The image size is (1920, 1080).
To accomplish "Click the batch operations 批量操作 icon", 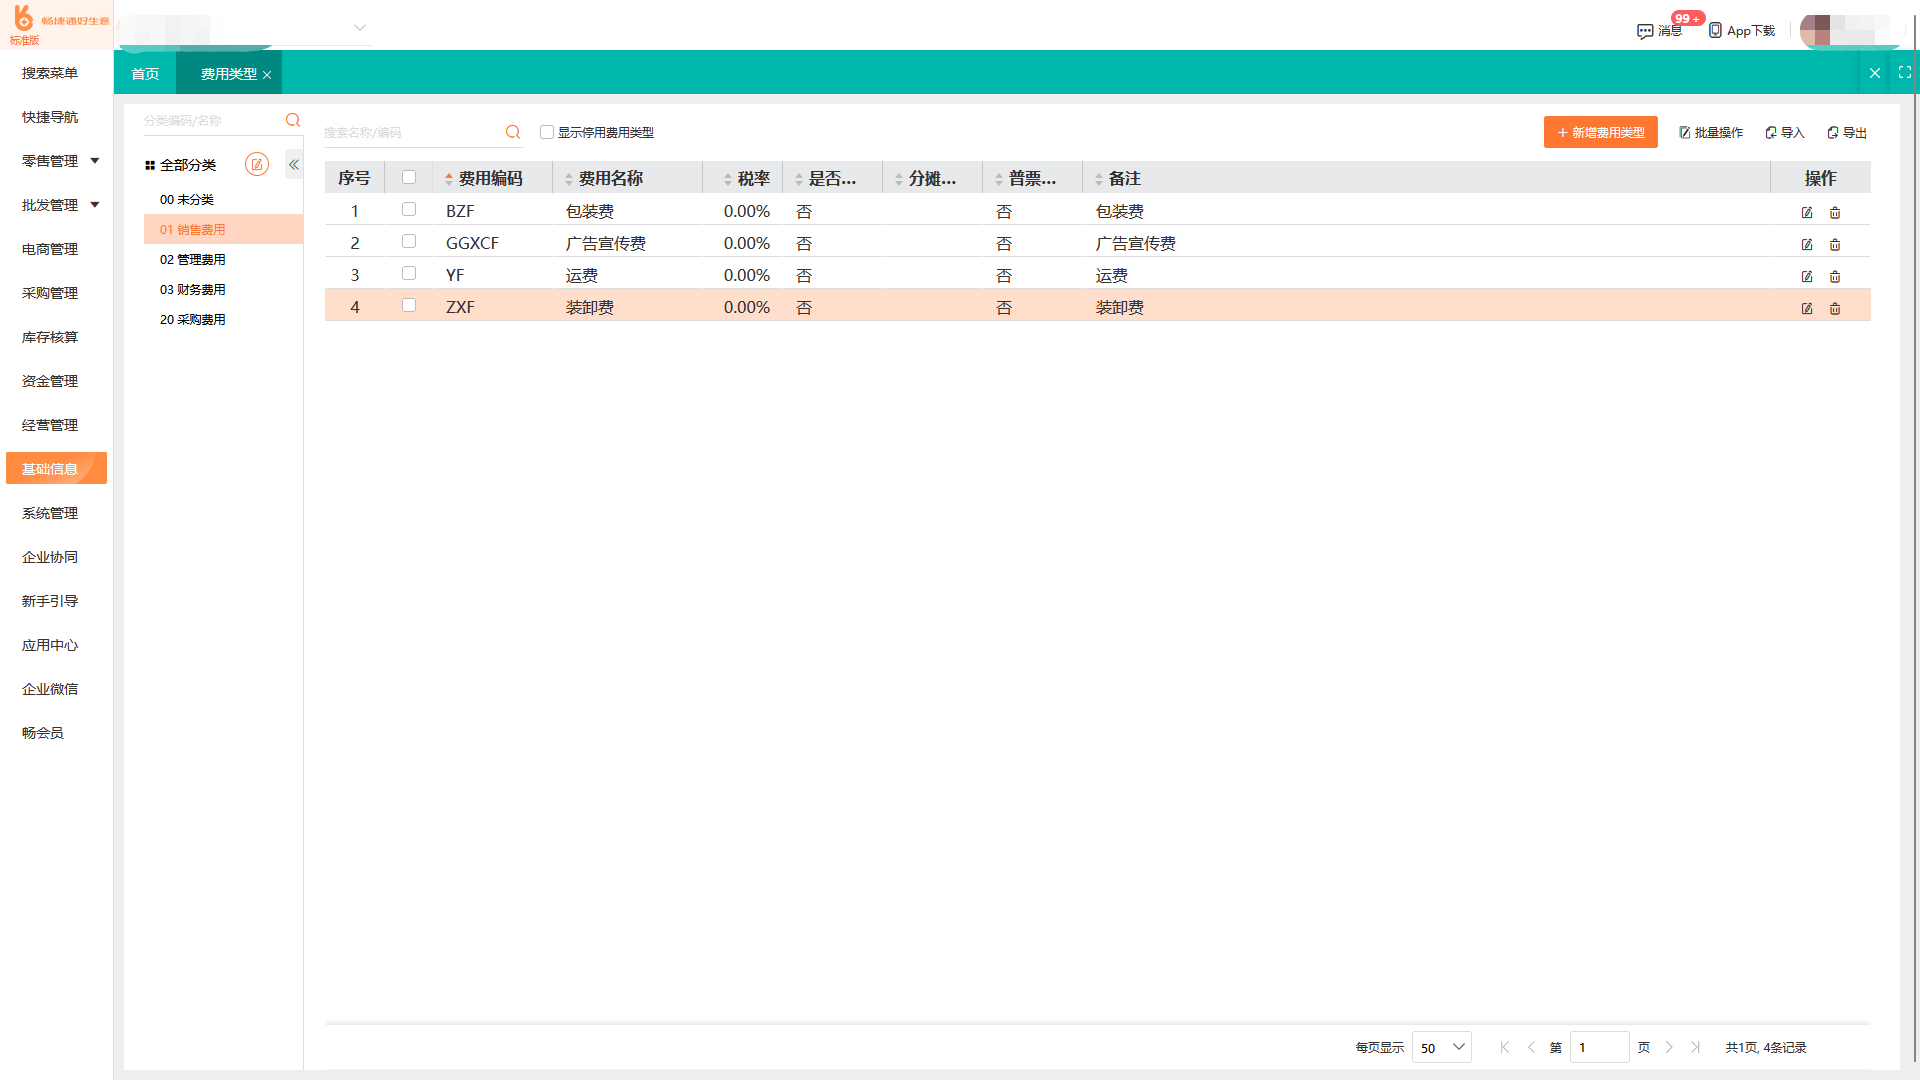I will (1710, 131).
